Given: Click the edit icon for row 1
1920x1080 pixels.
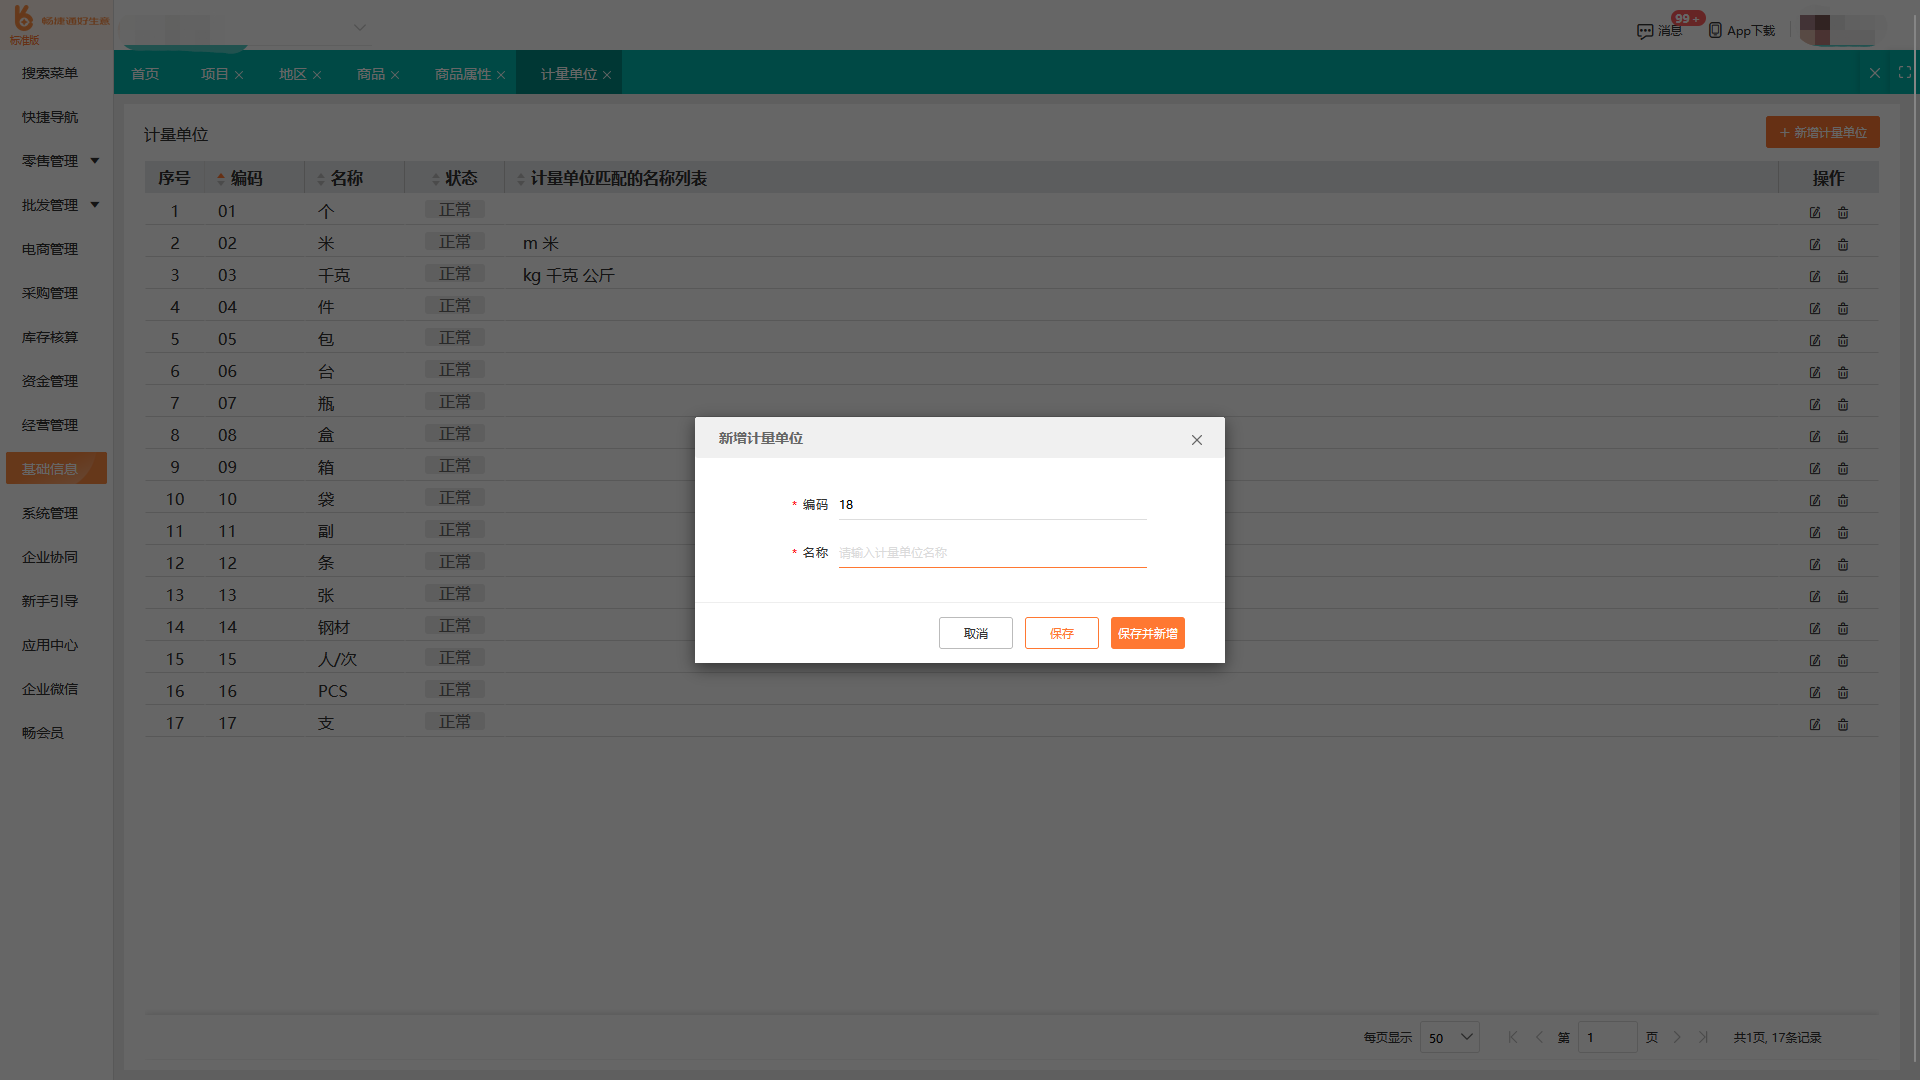Looking at the screenshot, I should click(x=1815, y=211).
